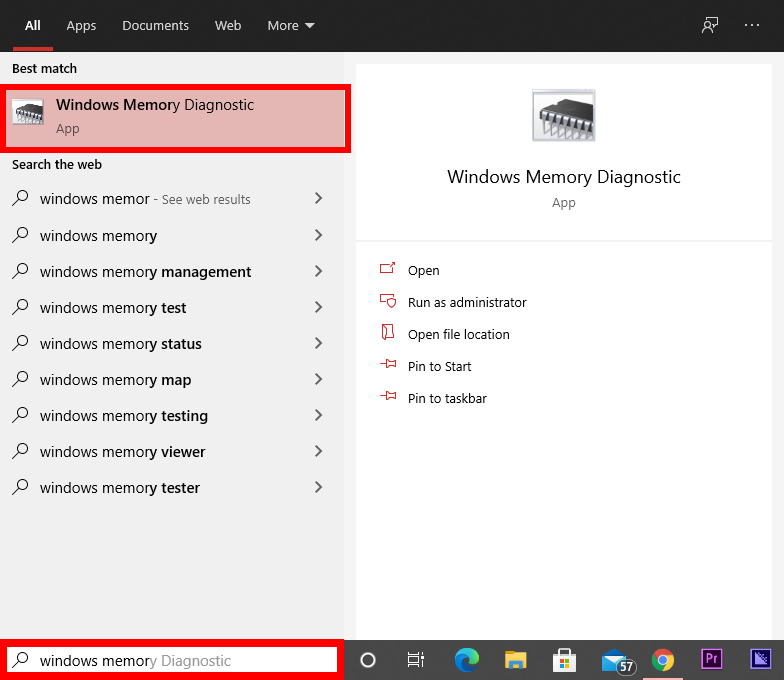Select 'windows memory test' suggestion
Screen dimensions: 784x680
tap(113, 308)
